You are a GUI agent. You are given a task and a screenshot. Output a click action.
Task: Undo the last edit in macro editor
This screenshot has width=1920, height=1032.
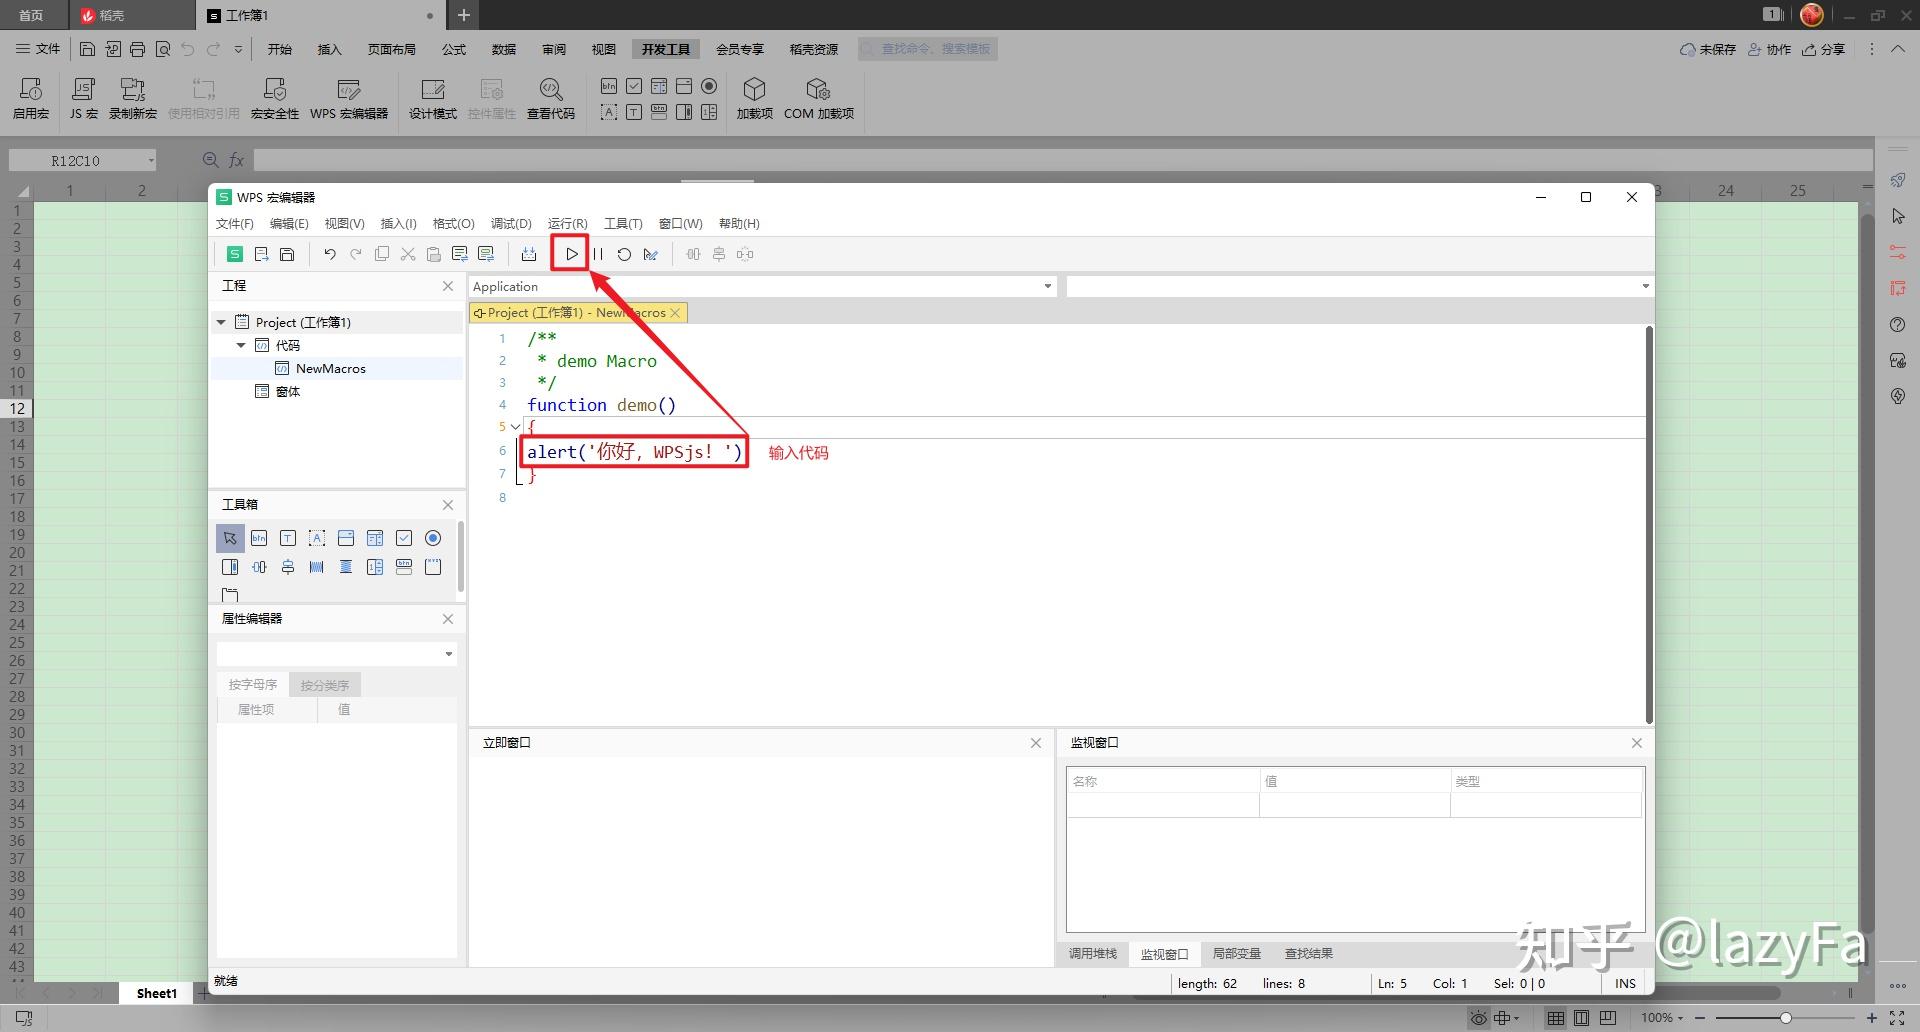point(330,254)
